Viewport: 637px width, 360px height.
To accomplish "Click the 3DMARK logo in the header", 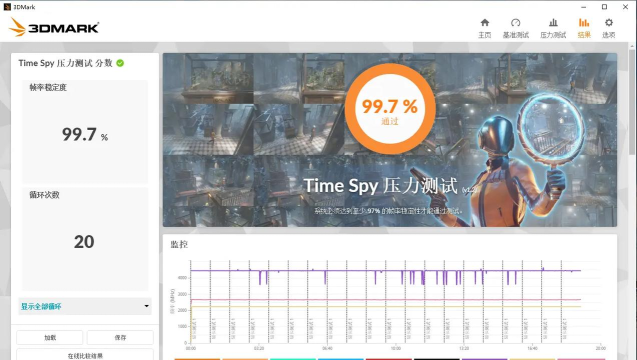I will point(54,27).
